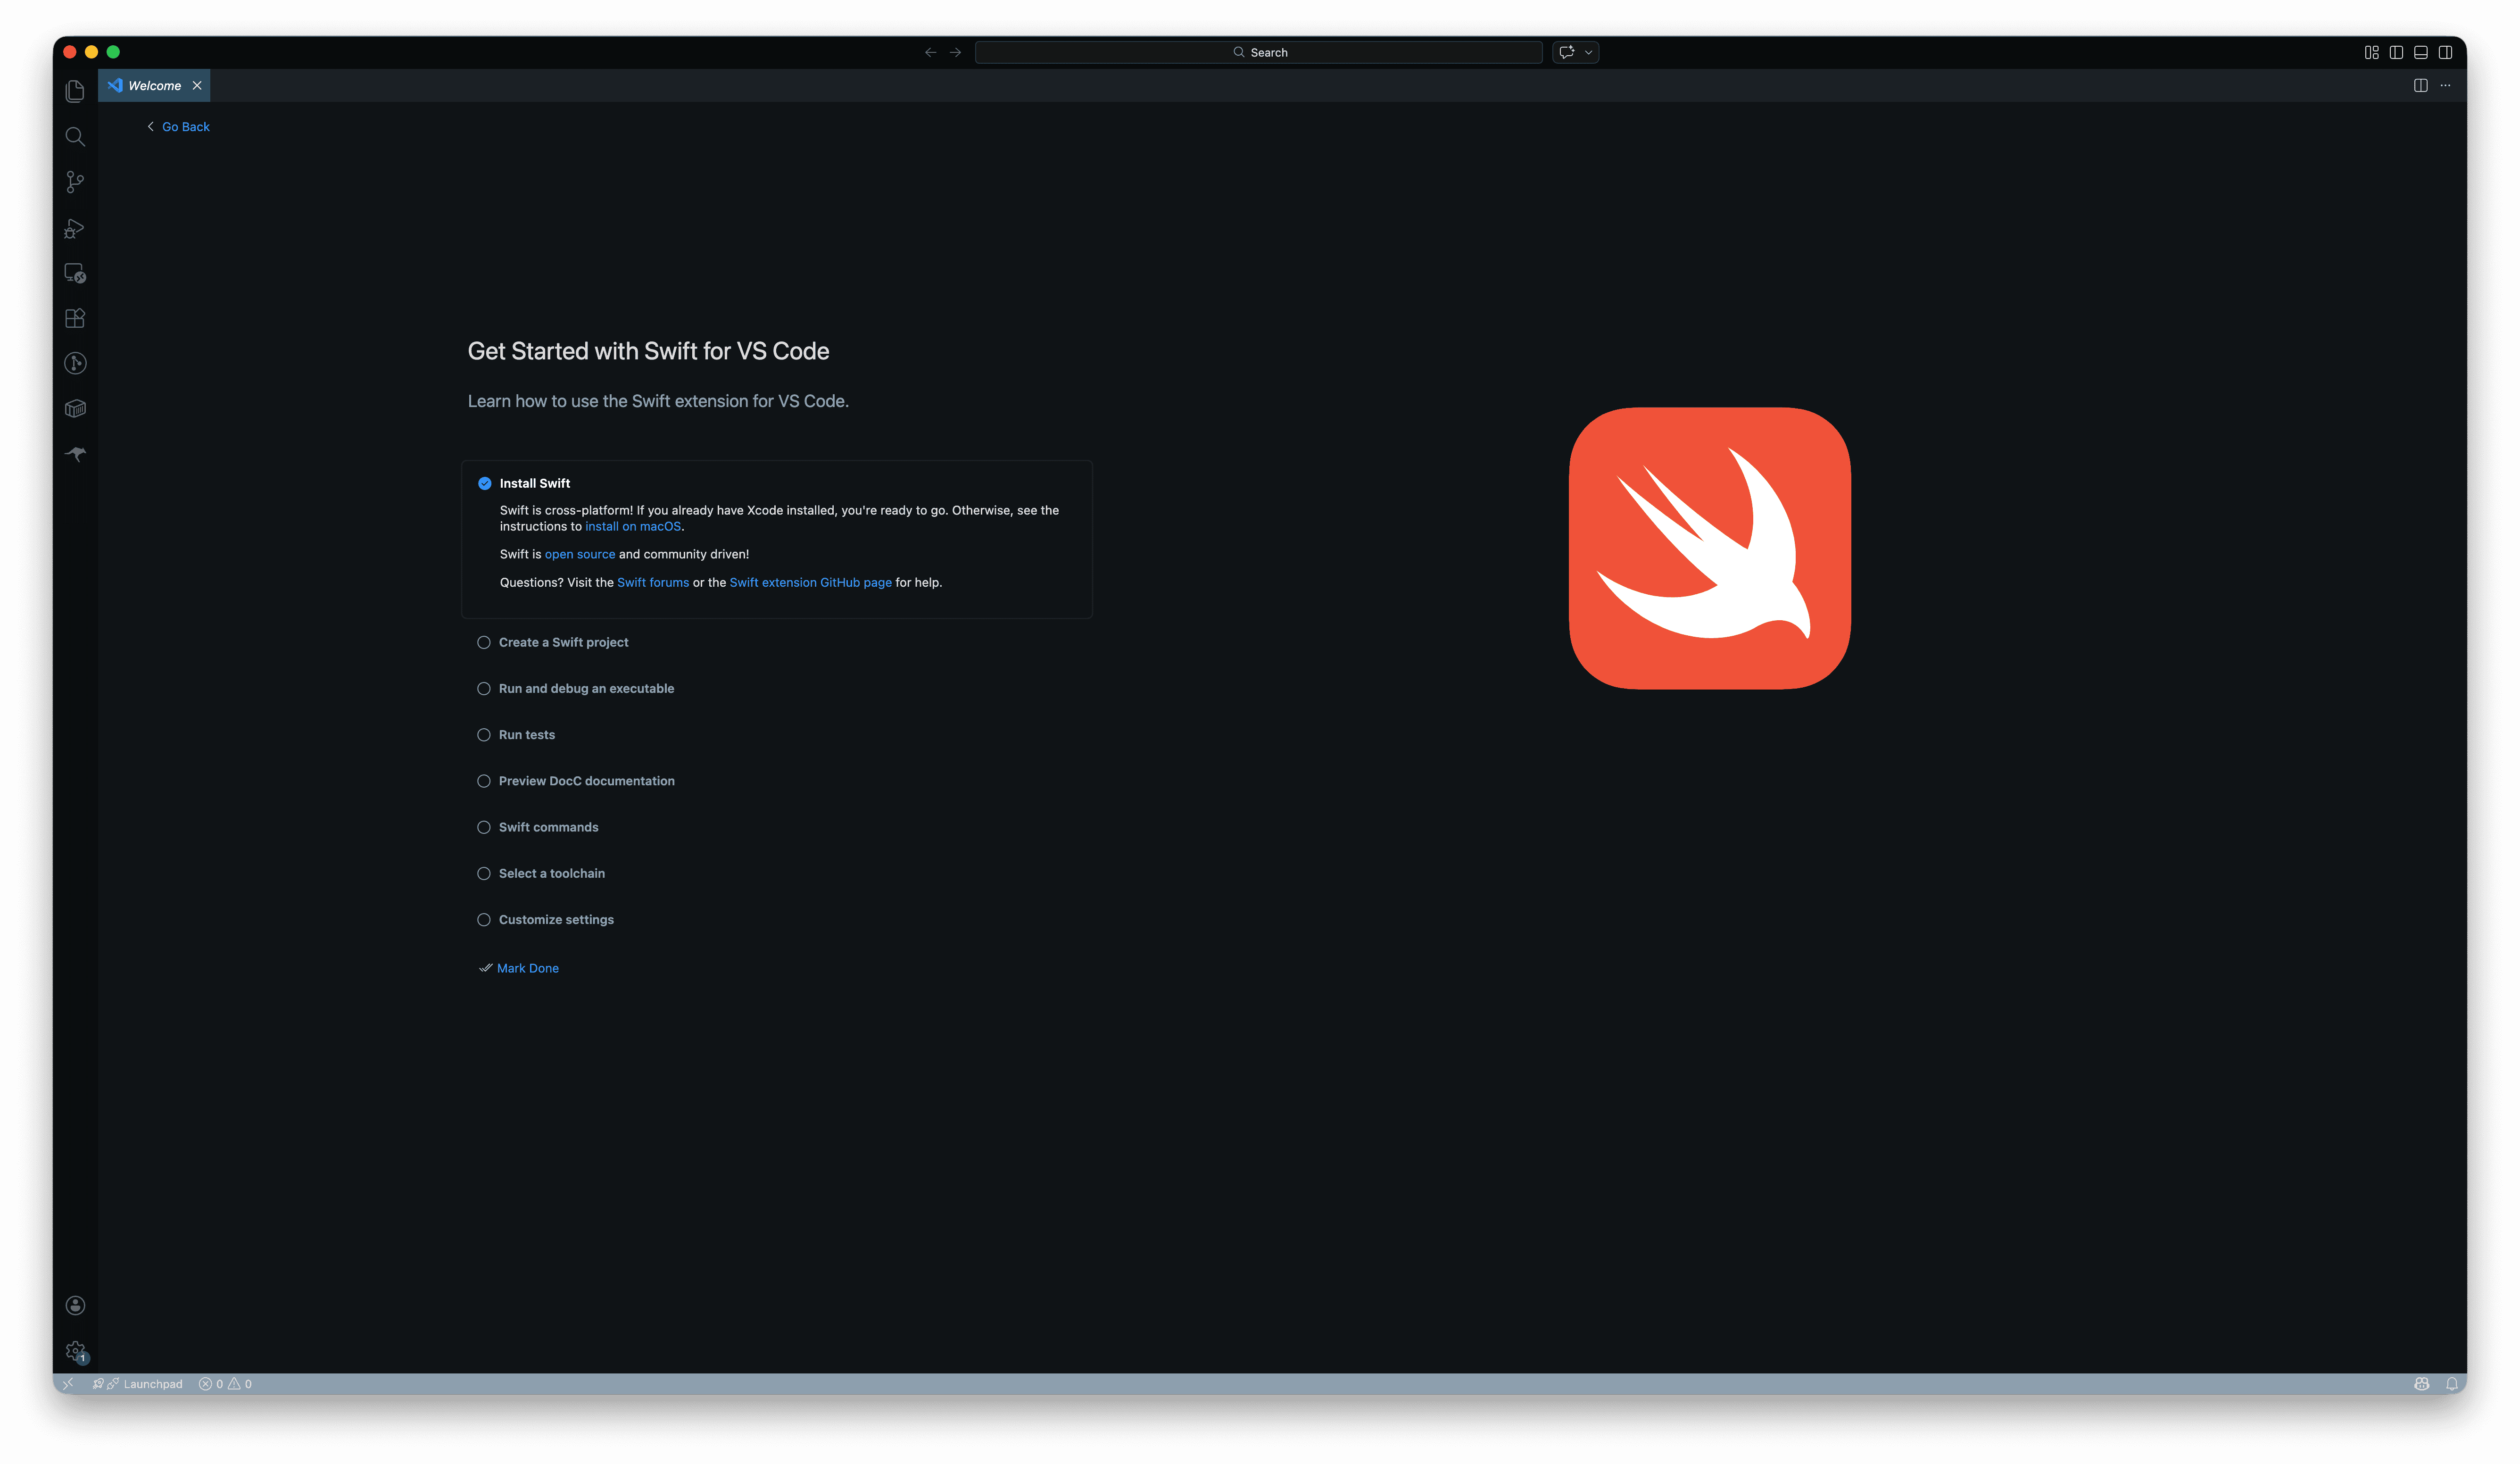Open the Run and Debug view
Viewport: 2520px width, 1464px height.
tap(75, 228)
